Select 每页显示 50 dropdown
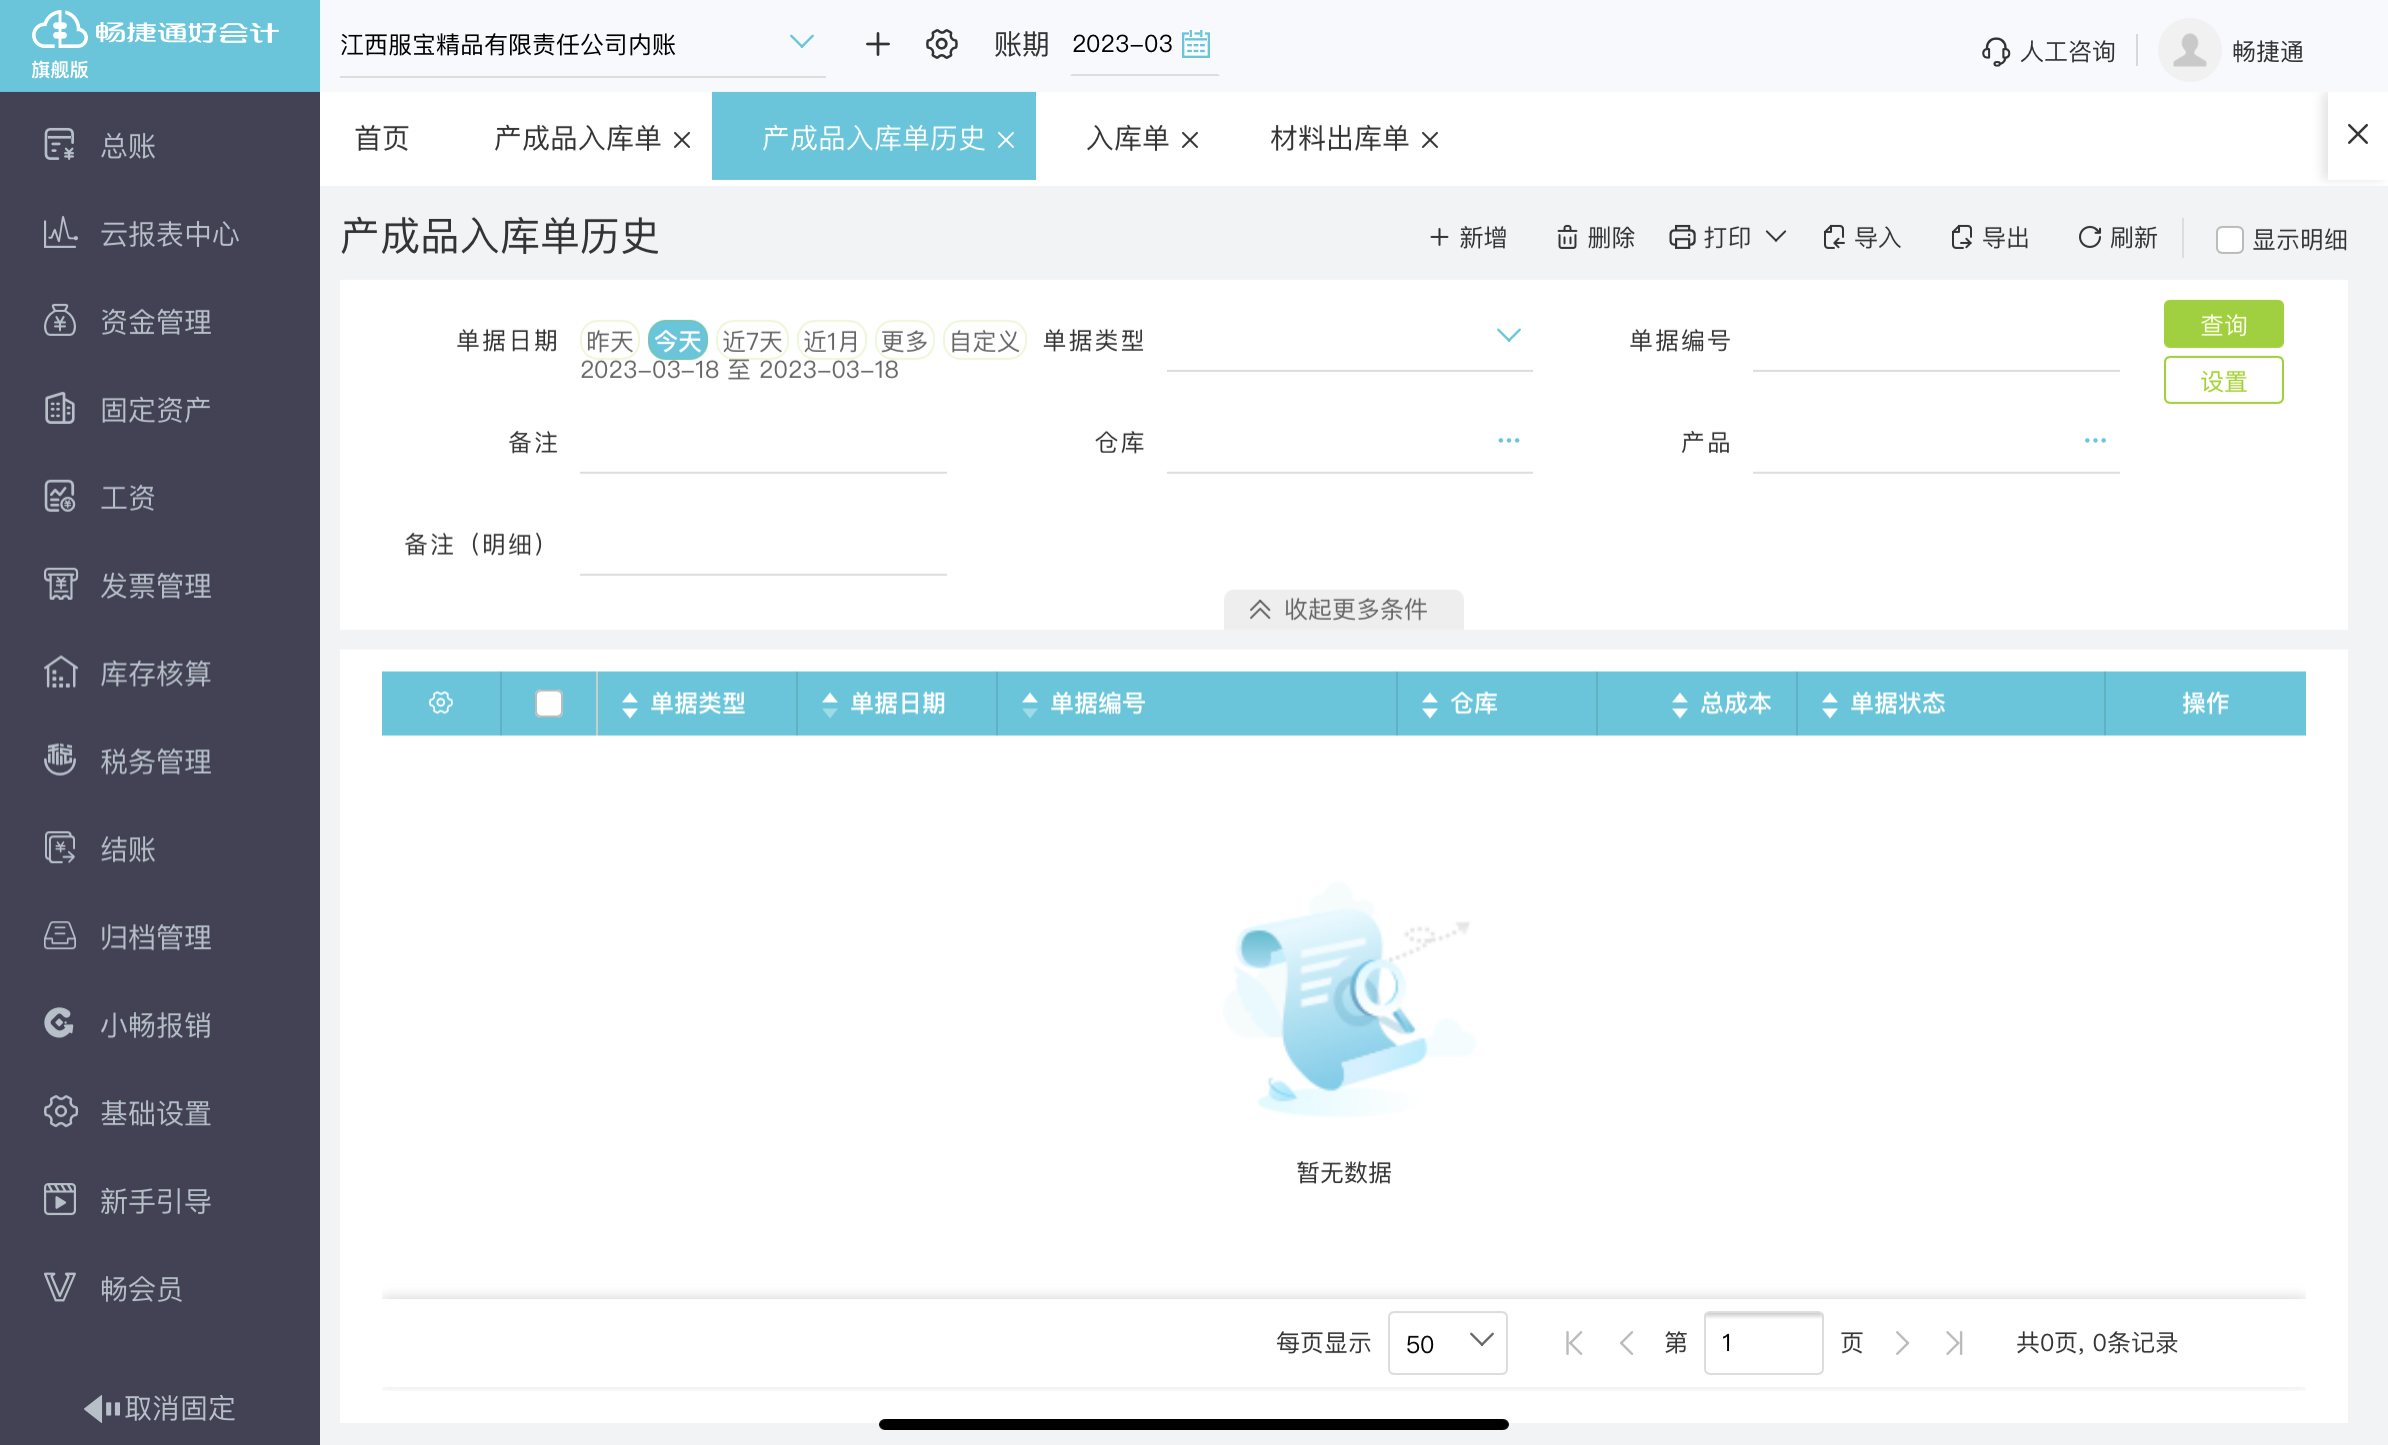The width and height of the screenshot is (2388, 1445). pyautogui.click(x=1448, y=1341)
